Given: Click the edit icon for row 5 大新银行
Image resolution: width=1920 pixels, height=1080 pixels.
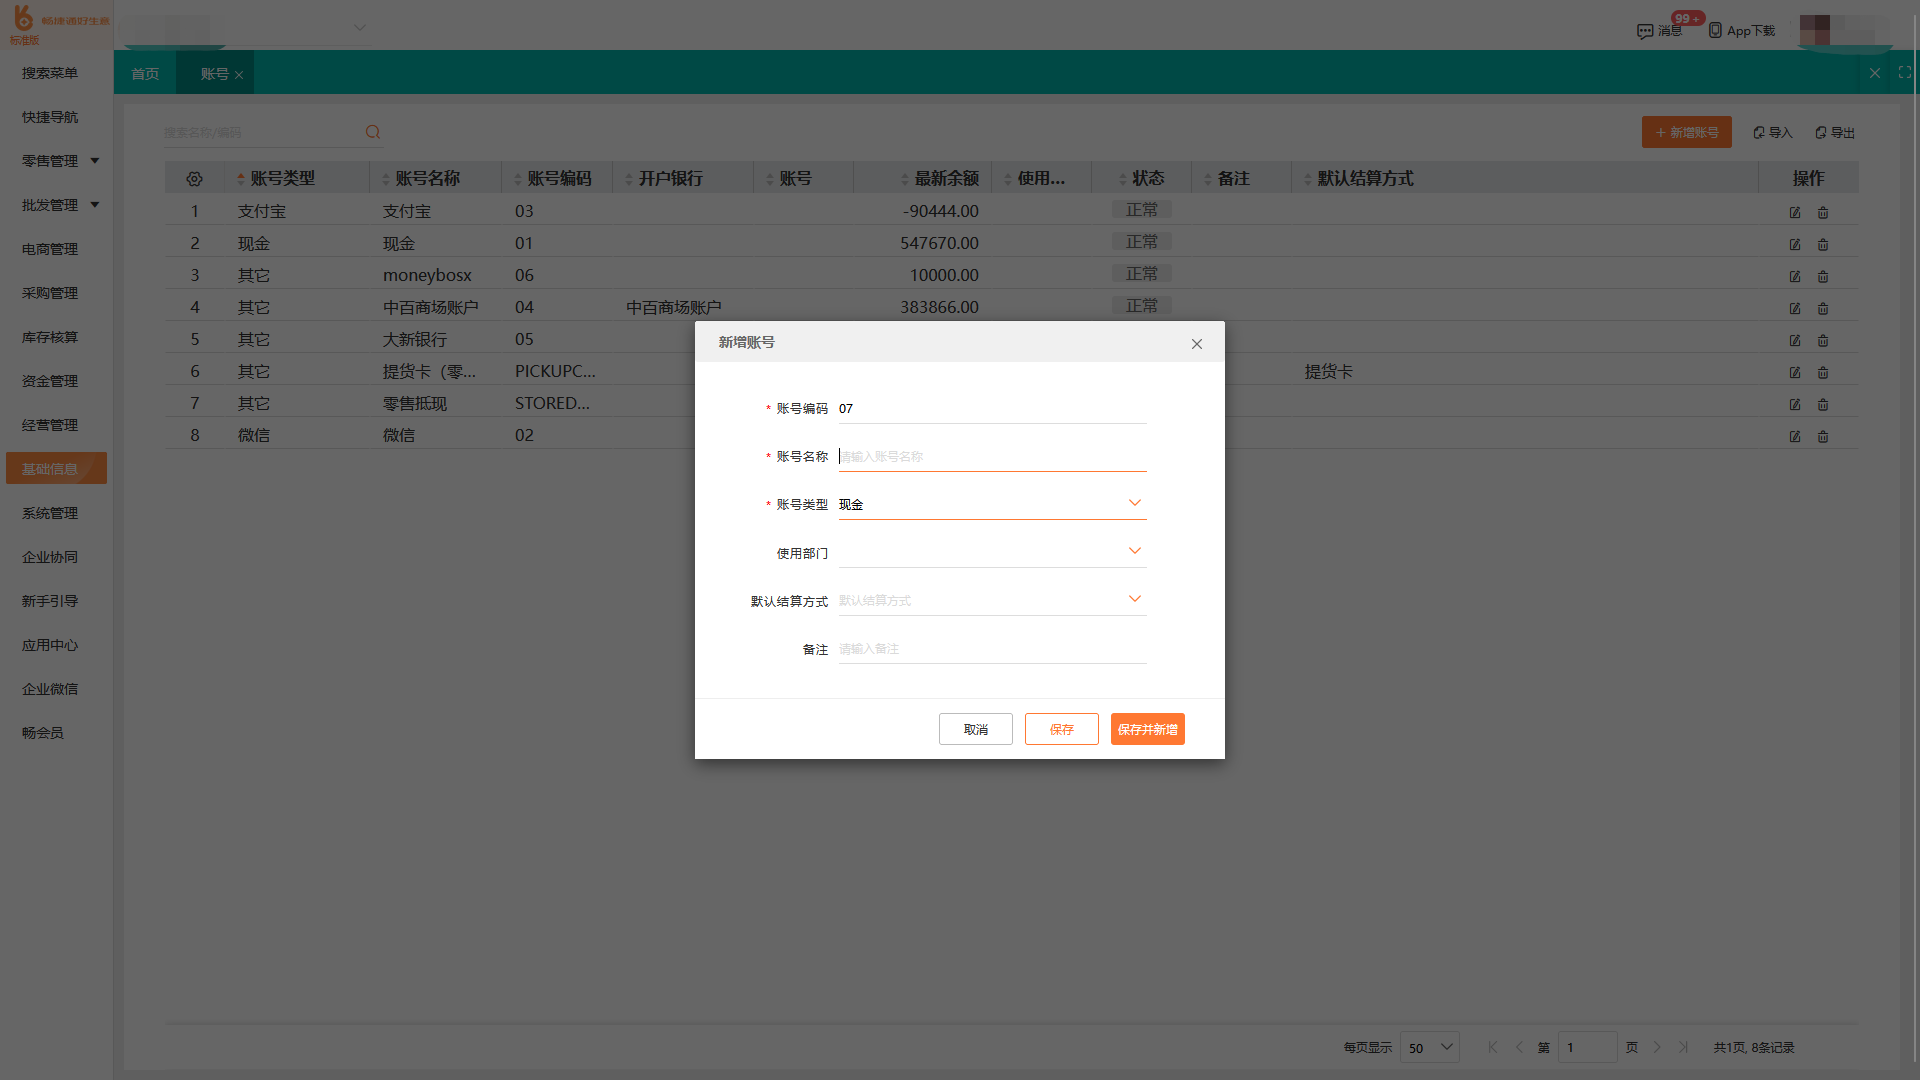Looking at the screenshot, I should pyautogui.click(x=1795, y=340).
